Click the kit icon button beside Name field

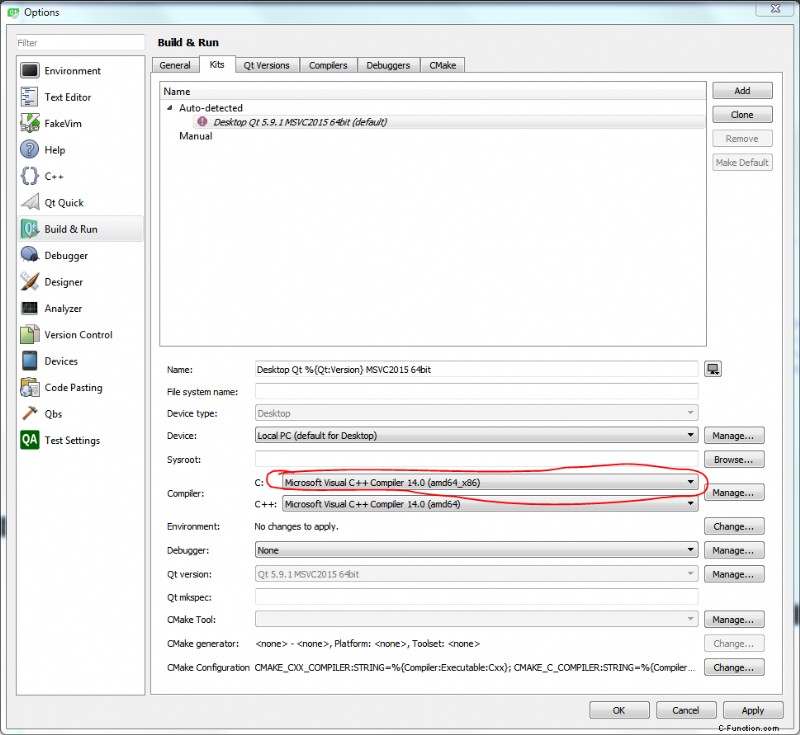[x=713, y=369]
